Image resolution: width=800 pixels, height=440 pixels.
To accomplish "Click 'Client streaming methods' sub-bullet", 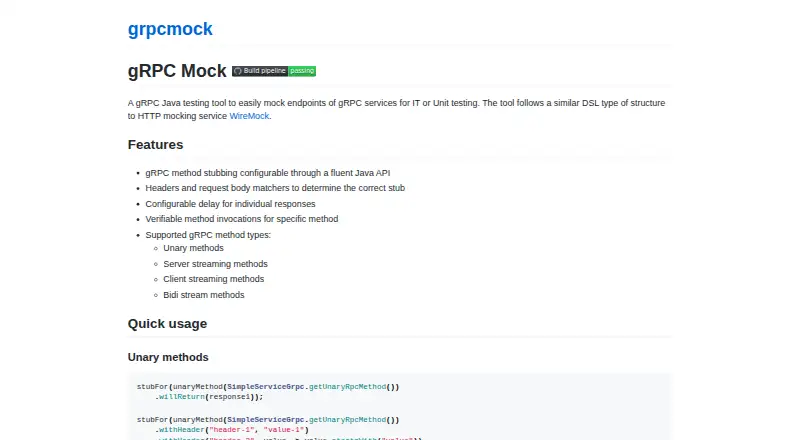I will tap(214, 279).
